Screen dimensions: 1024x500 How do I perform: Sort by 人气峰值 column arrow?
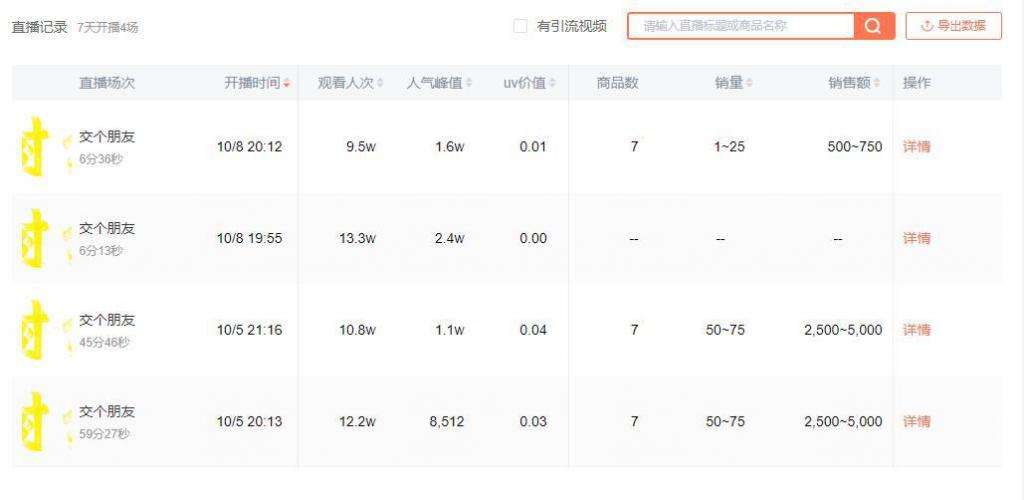coord(469,84)
